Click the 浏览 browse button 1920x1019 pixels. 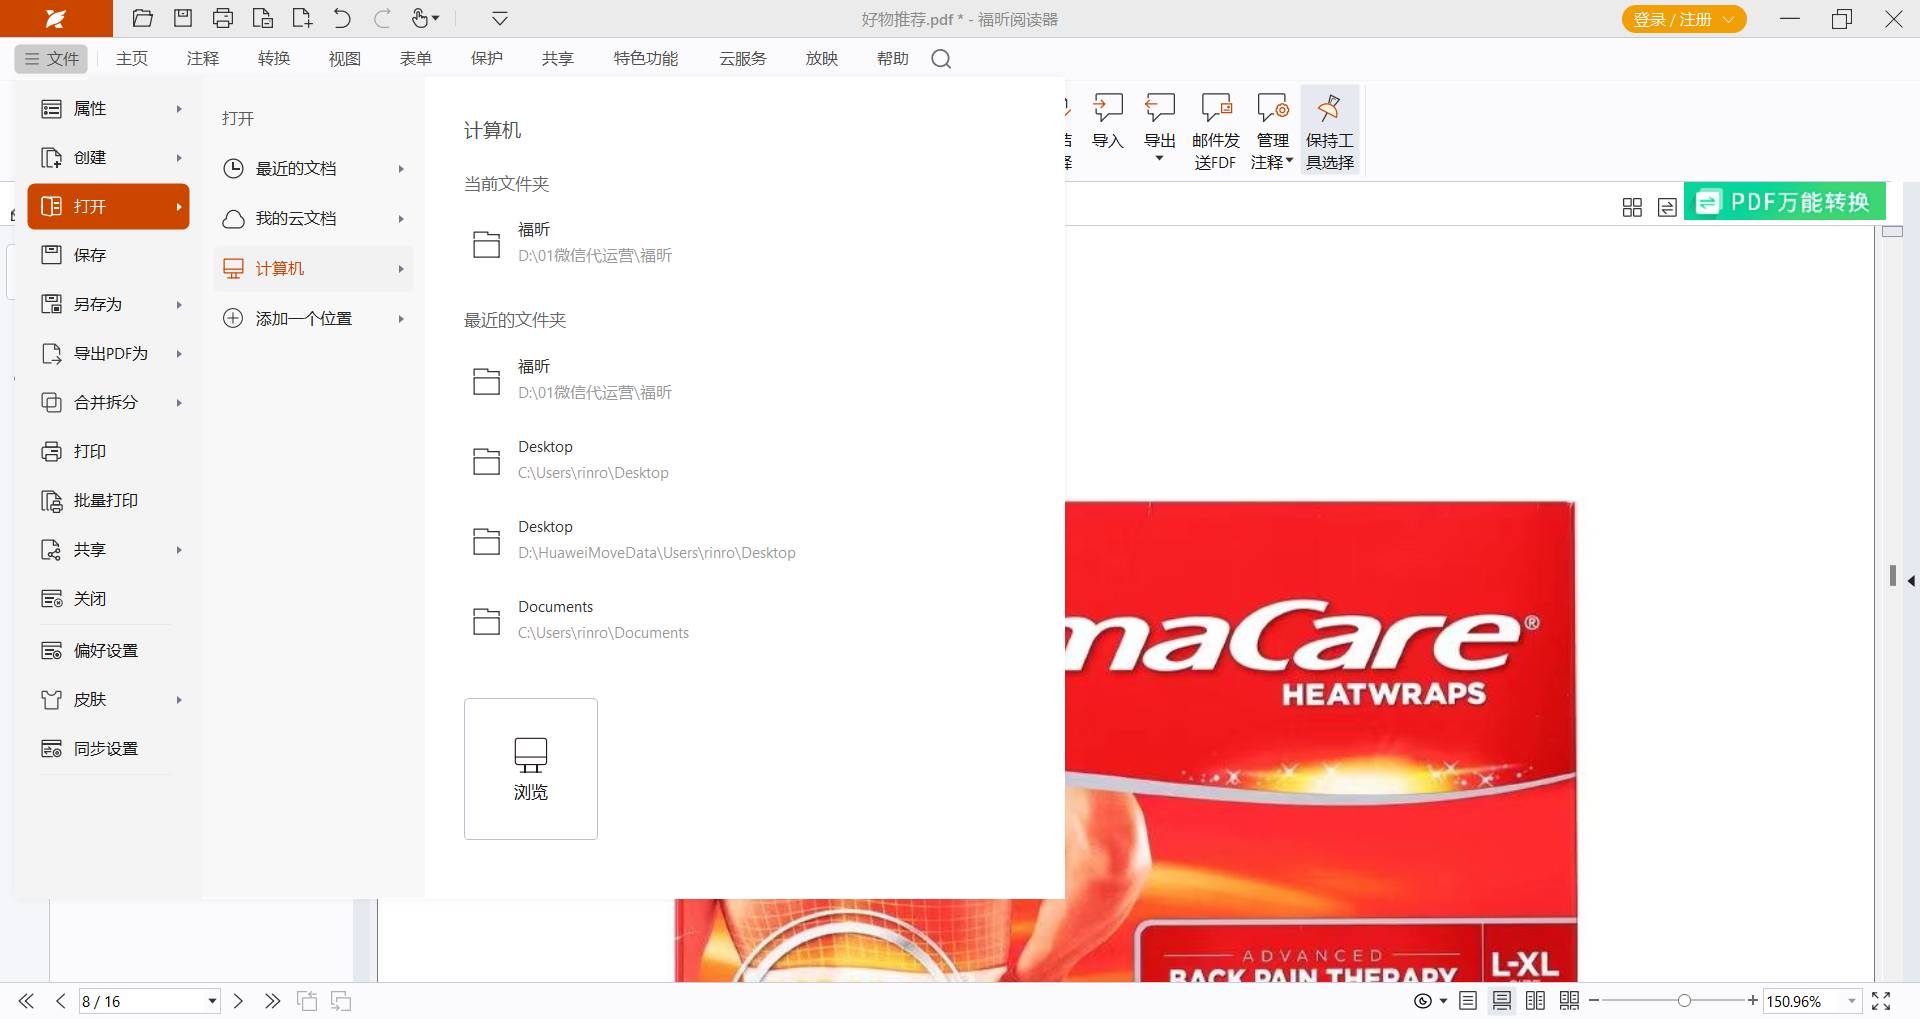coord(530,768)
